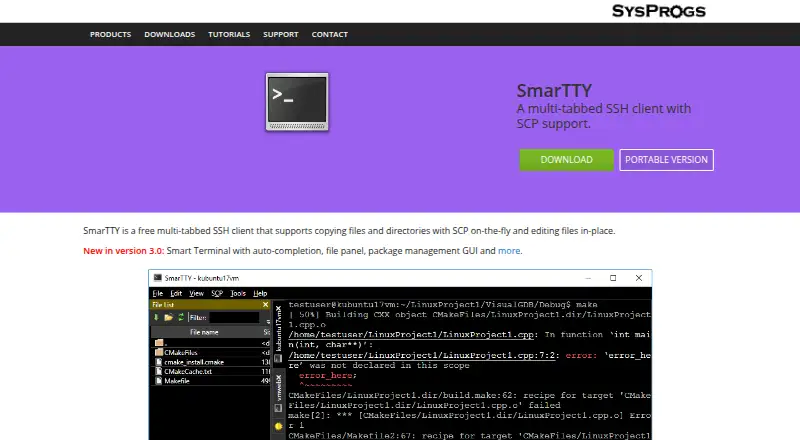Open SCP menu in SmarTTY screenshot

point(217,294)
